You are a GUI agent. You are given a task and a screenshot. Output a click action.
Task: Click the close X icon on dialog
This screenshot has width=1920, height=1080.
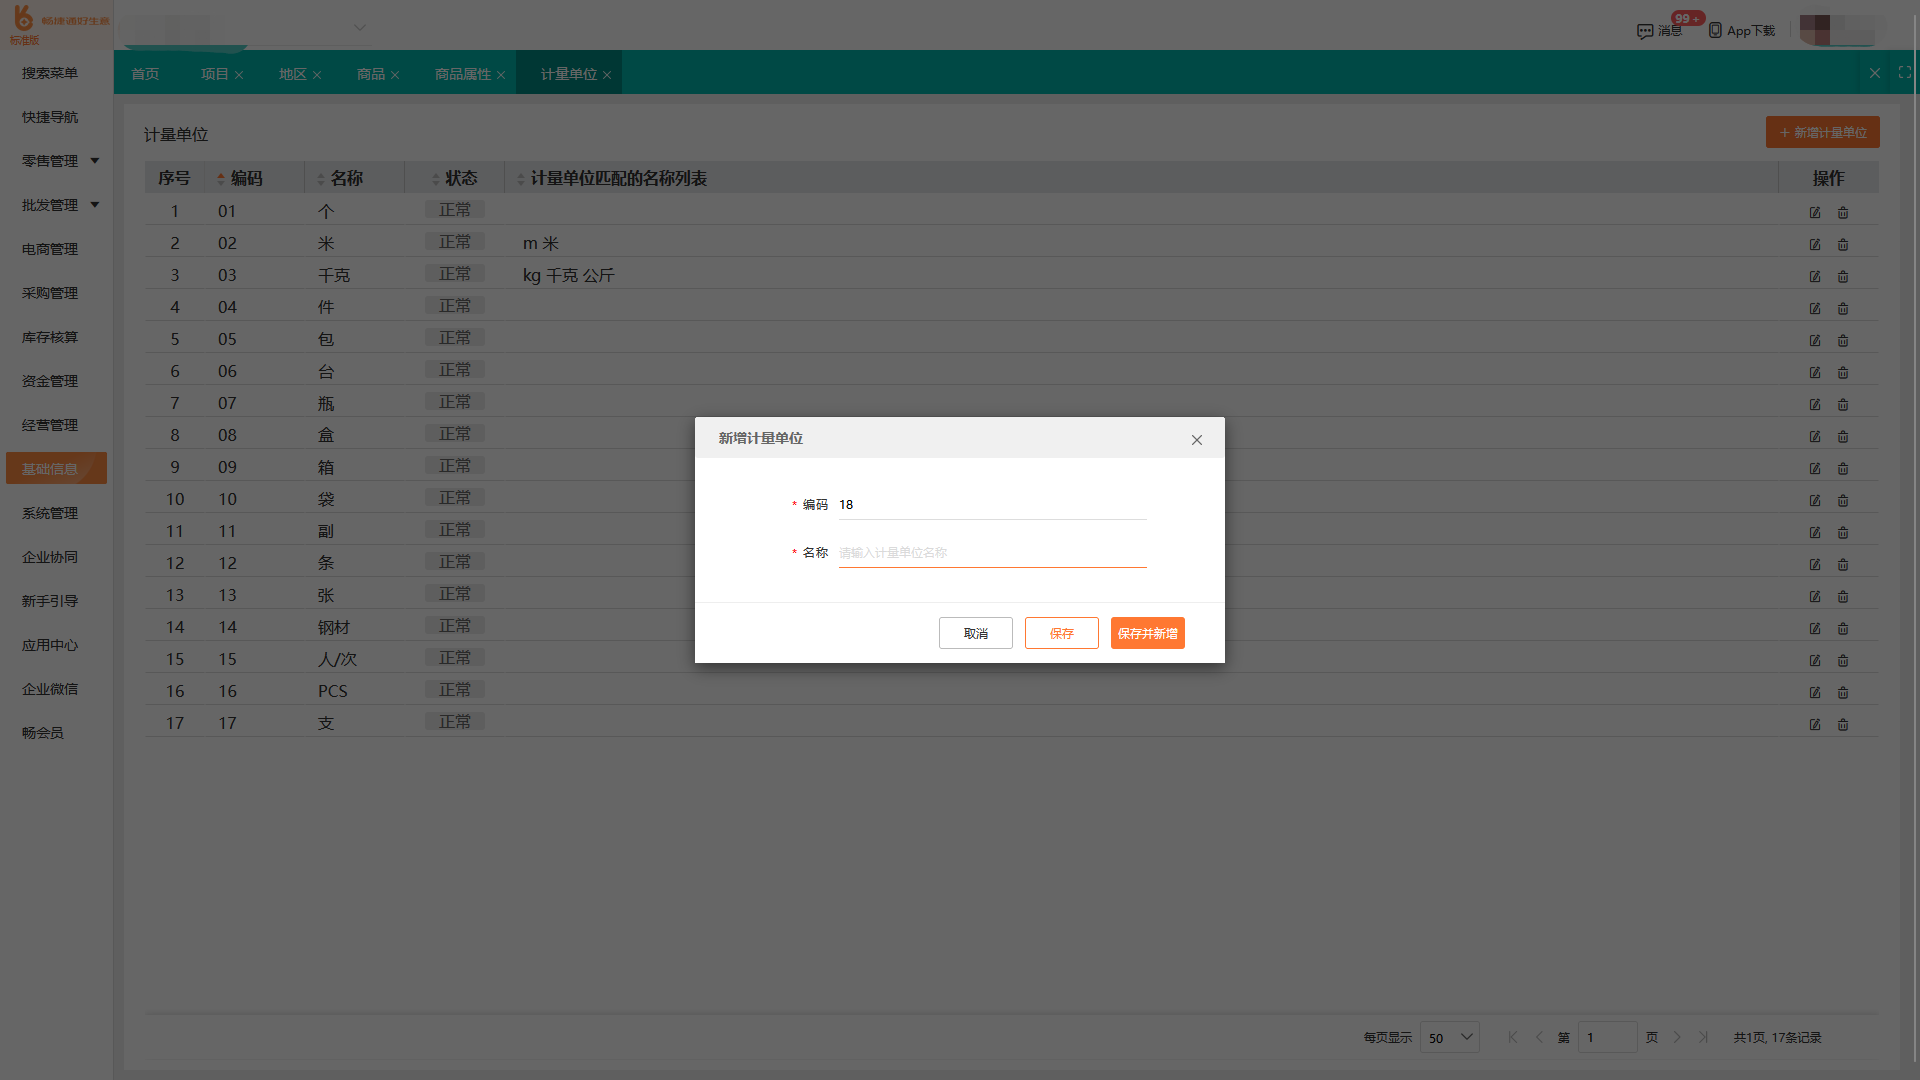1197,439
